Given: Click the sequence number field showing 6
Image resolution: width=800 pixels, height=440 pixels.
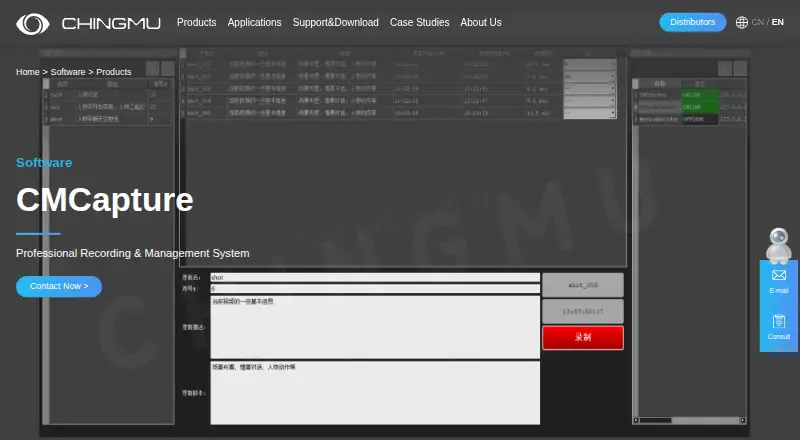Looking at the screenshot, I should 375,289.
